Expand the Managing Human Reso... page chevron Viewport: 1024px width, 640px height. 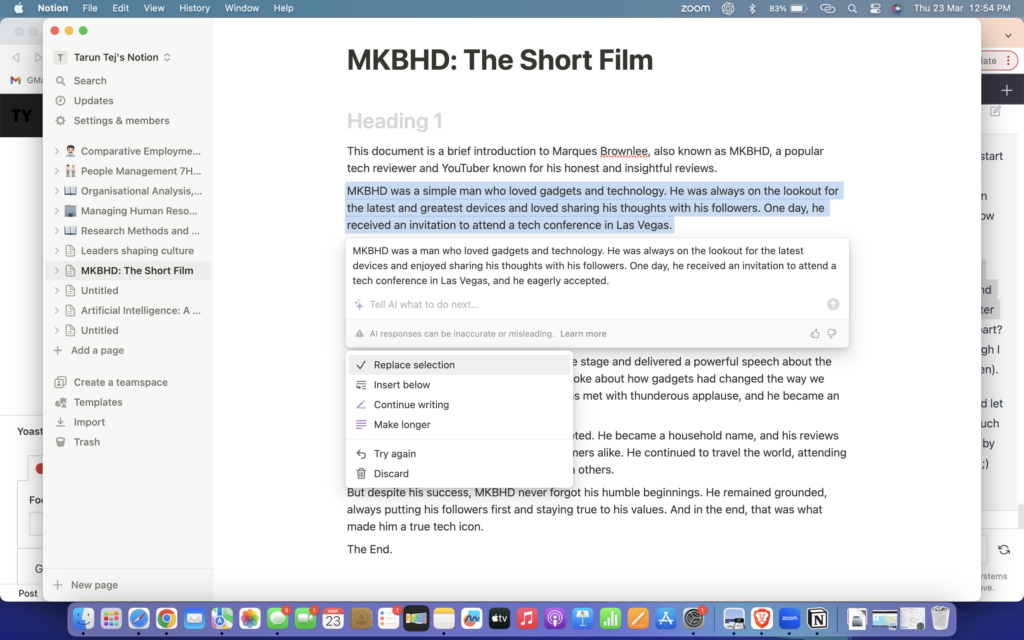tap(56, 211)
